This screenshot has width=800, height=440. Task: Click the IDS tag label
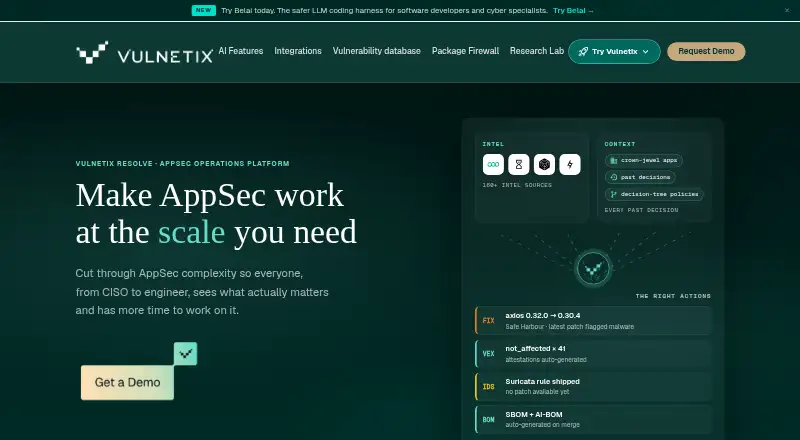488,386
